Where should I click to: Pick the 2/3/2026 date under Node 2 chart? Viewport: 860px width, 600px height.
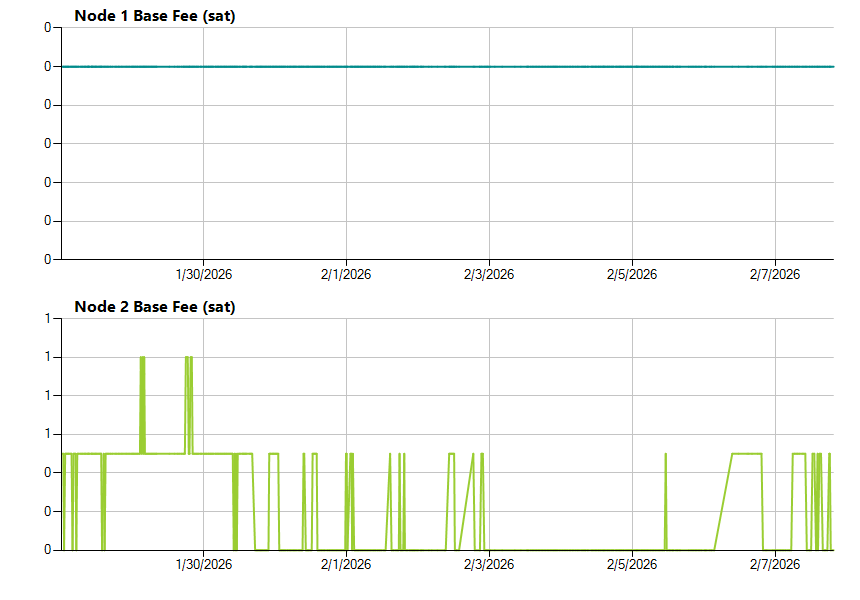pyautogui.click(x=489, y=565)
